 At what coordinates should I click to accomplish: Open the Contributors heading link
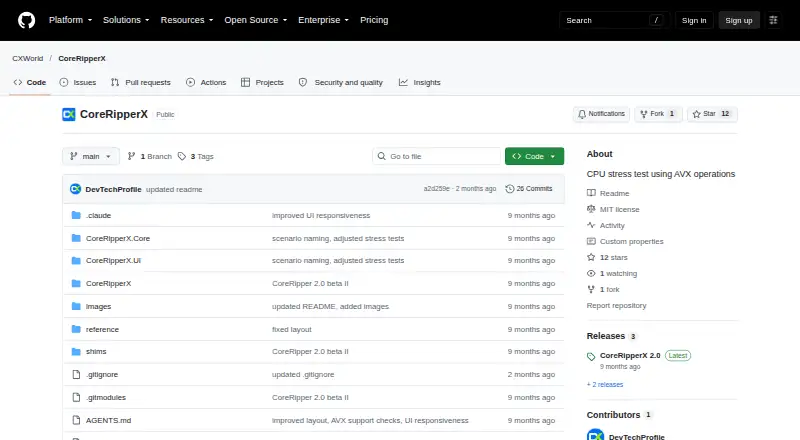[613, 415]
